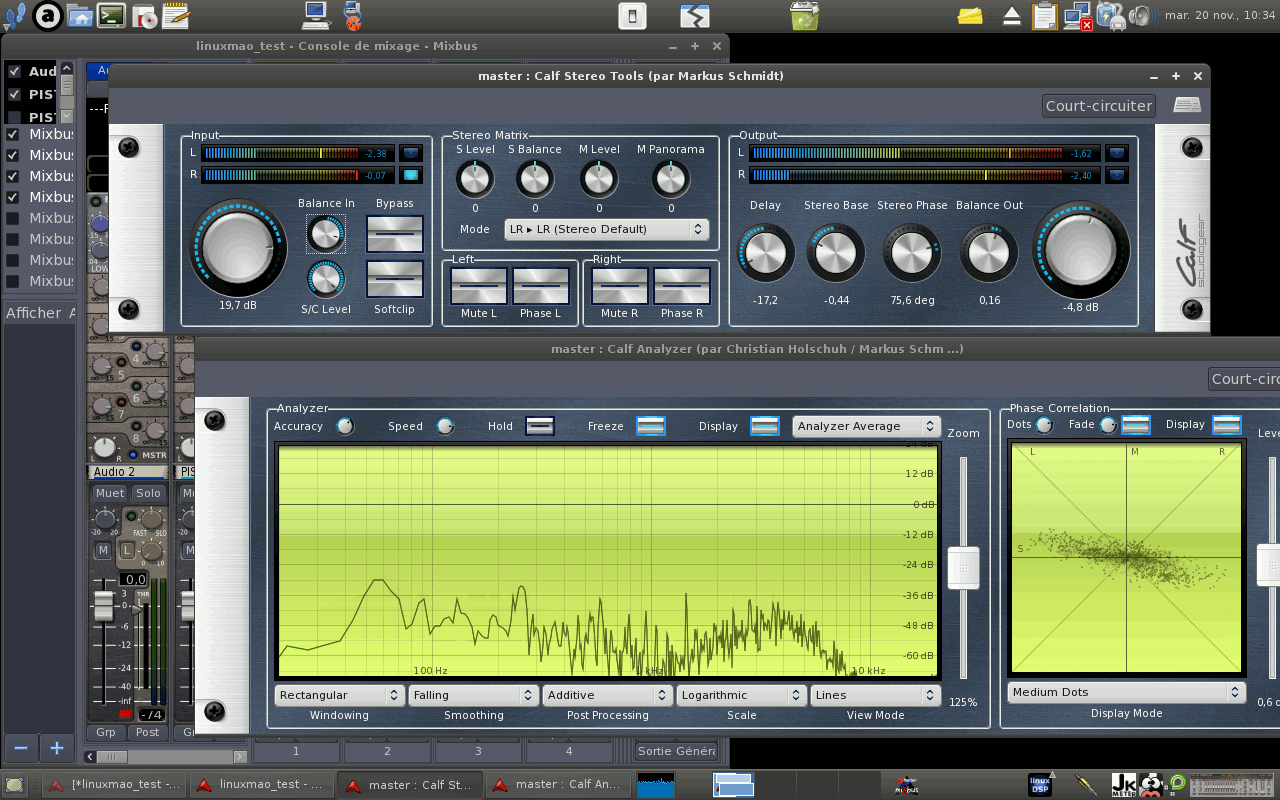
Task: Open the Medium Dots display mode dropdown
Action: [1125, 692]
